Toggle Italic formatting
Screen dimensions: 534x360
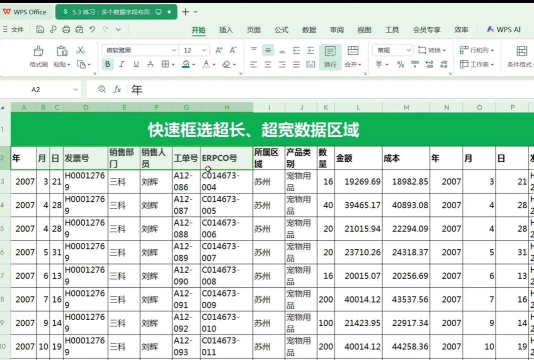pyautogui.click(x=122, y=64)
